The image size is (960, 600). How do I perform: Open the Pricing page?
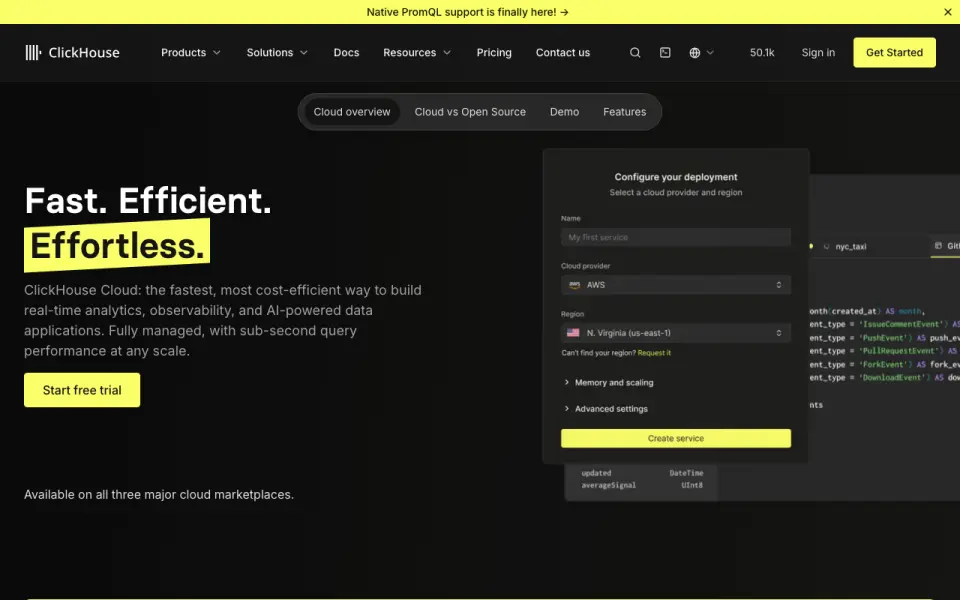pyautogui.click(x=493, y=53)
